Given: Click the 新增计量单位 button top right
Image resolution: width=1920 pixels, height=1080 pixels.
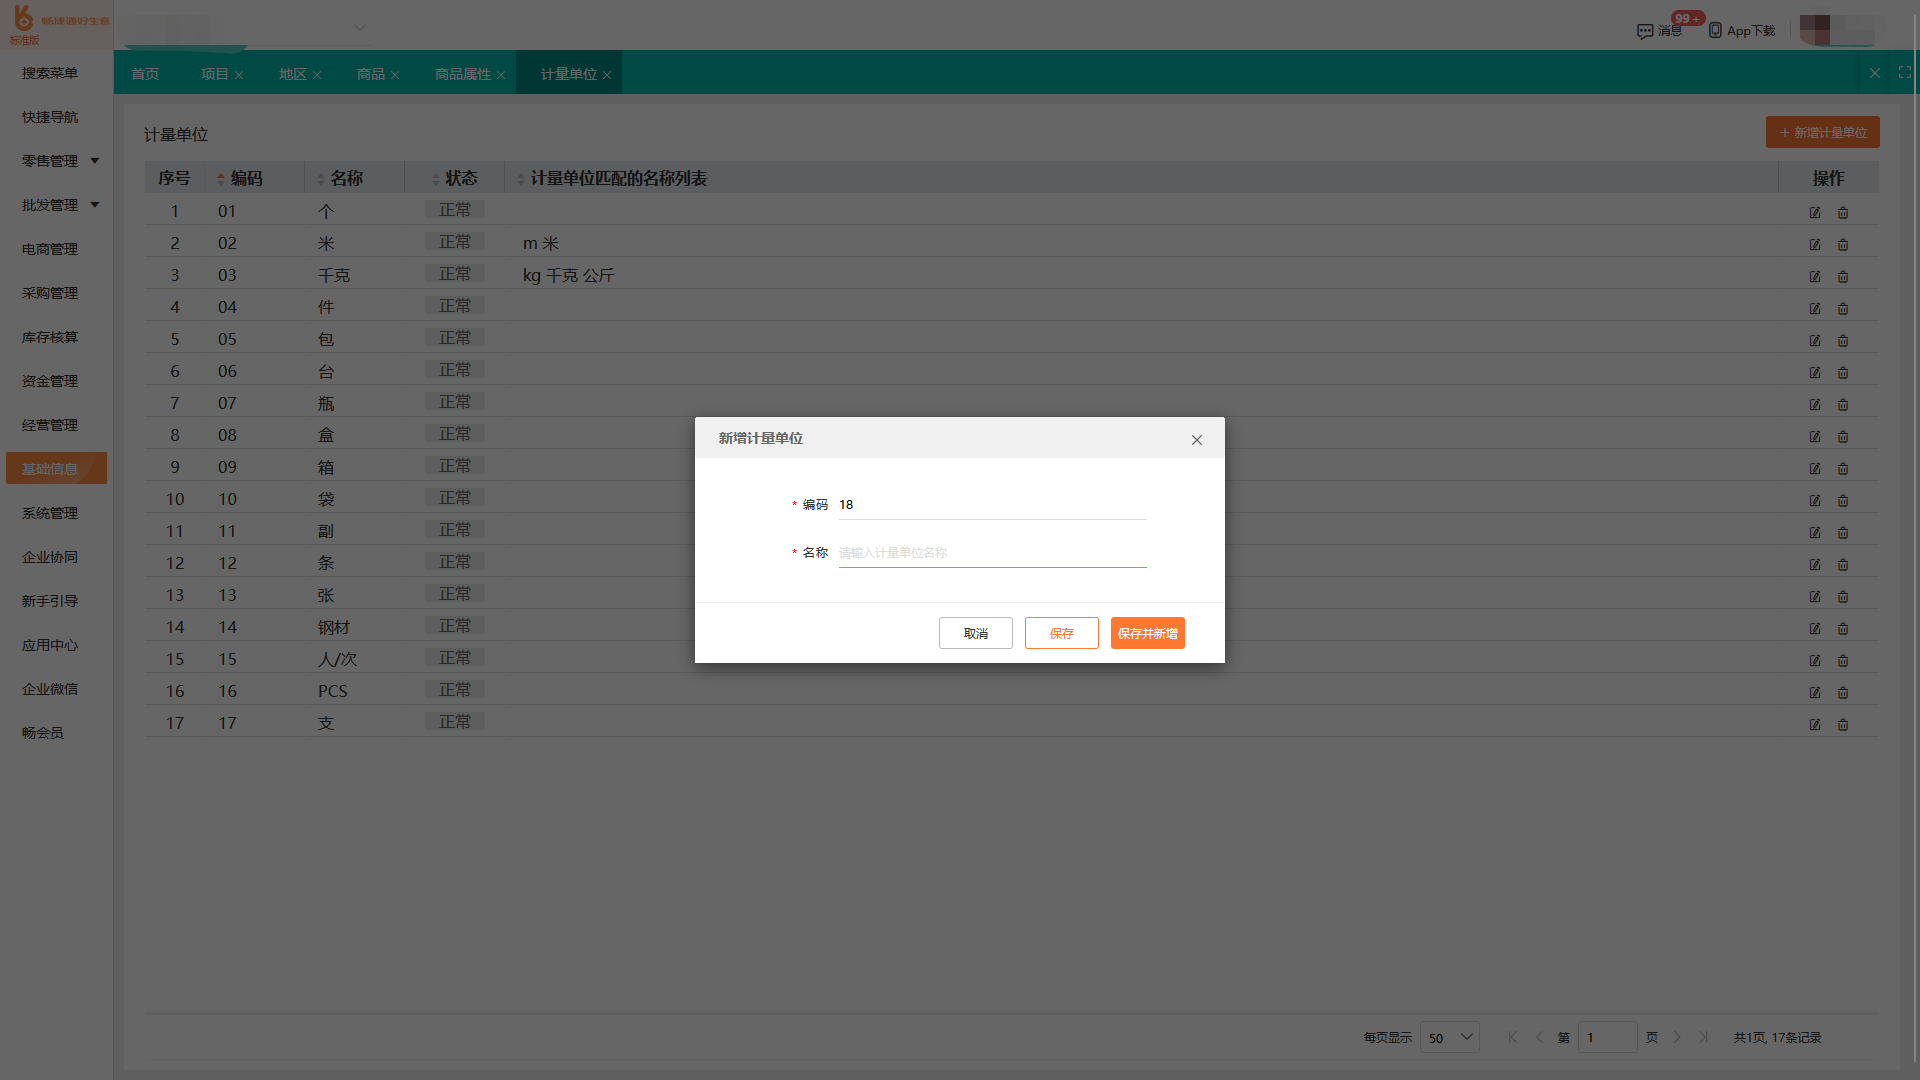Looking at the screenshot, I should tap(1824, 132).
